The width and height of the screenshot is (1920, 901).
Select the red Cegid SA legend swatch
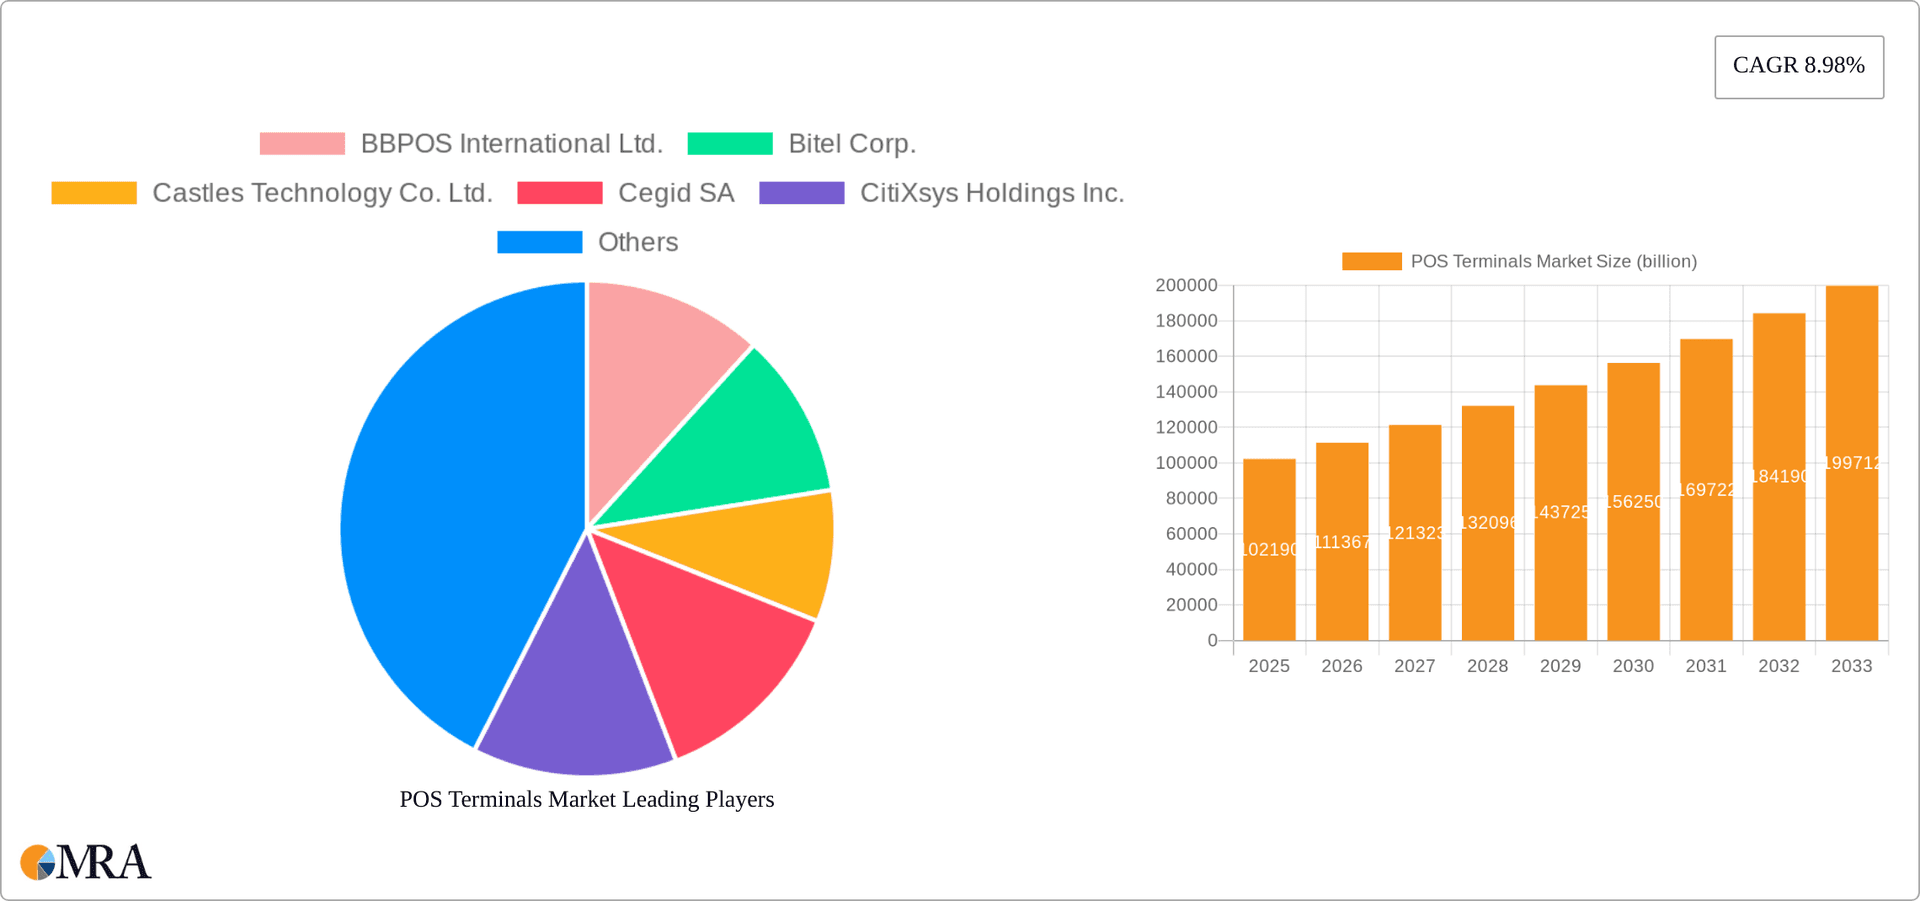(x=560, y=192)
